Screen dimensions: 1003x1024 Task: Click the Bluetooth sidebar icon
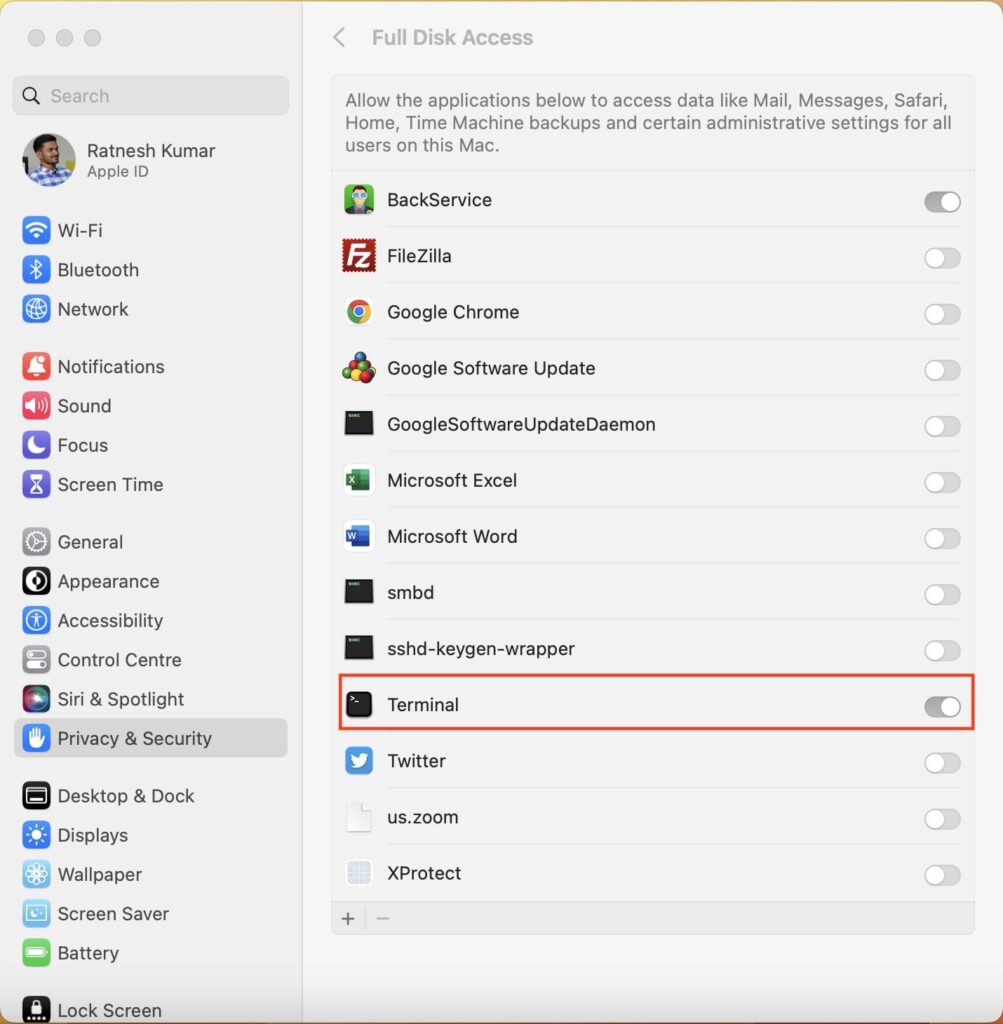pyautogui.click(x=36, y=270)
